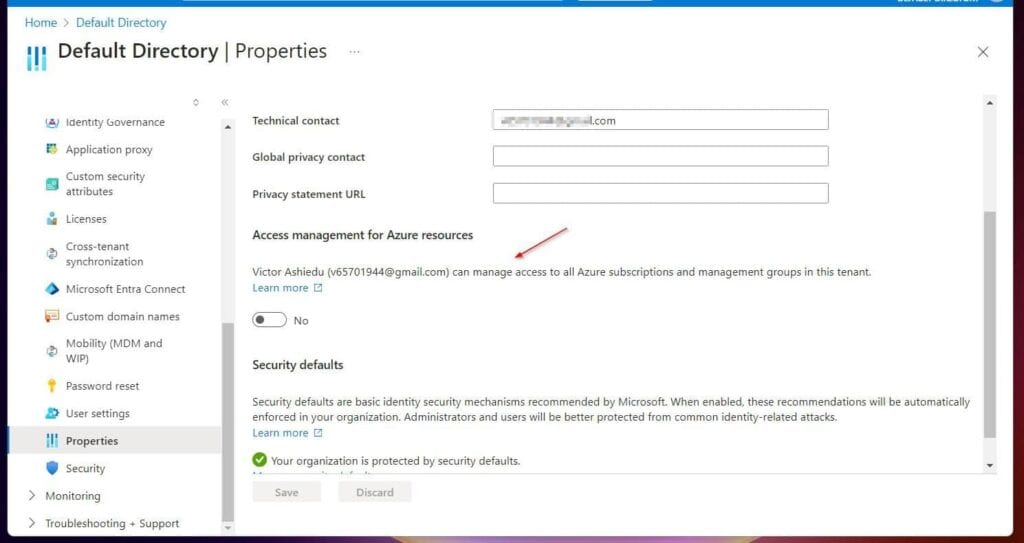Click the Licenses icon

click(x=52, y=219)
